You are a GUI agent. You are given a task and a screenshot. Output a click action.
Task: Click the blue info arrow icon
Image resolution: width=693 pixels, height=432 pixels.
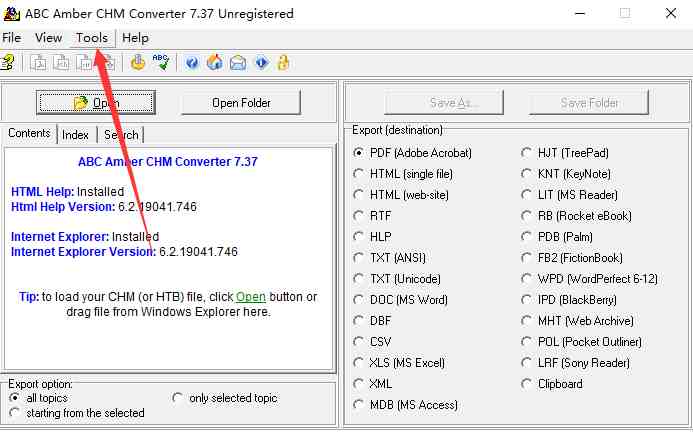(261, 63)
